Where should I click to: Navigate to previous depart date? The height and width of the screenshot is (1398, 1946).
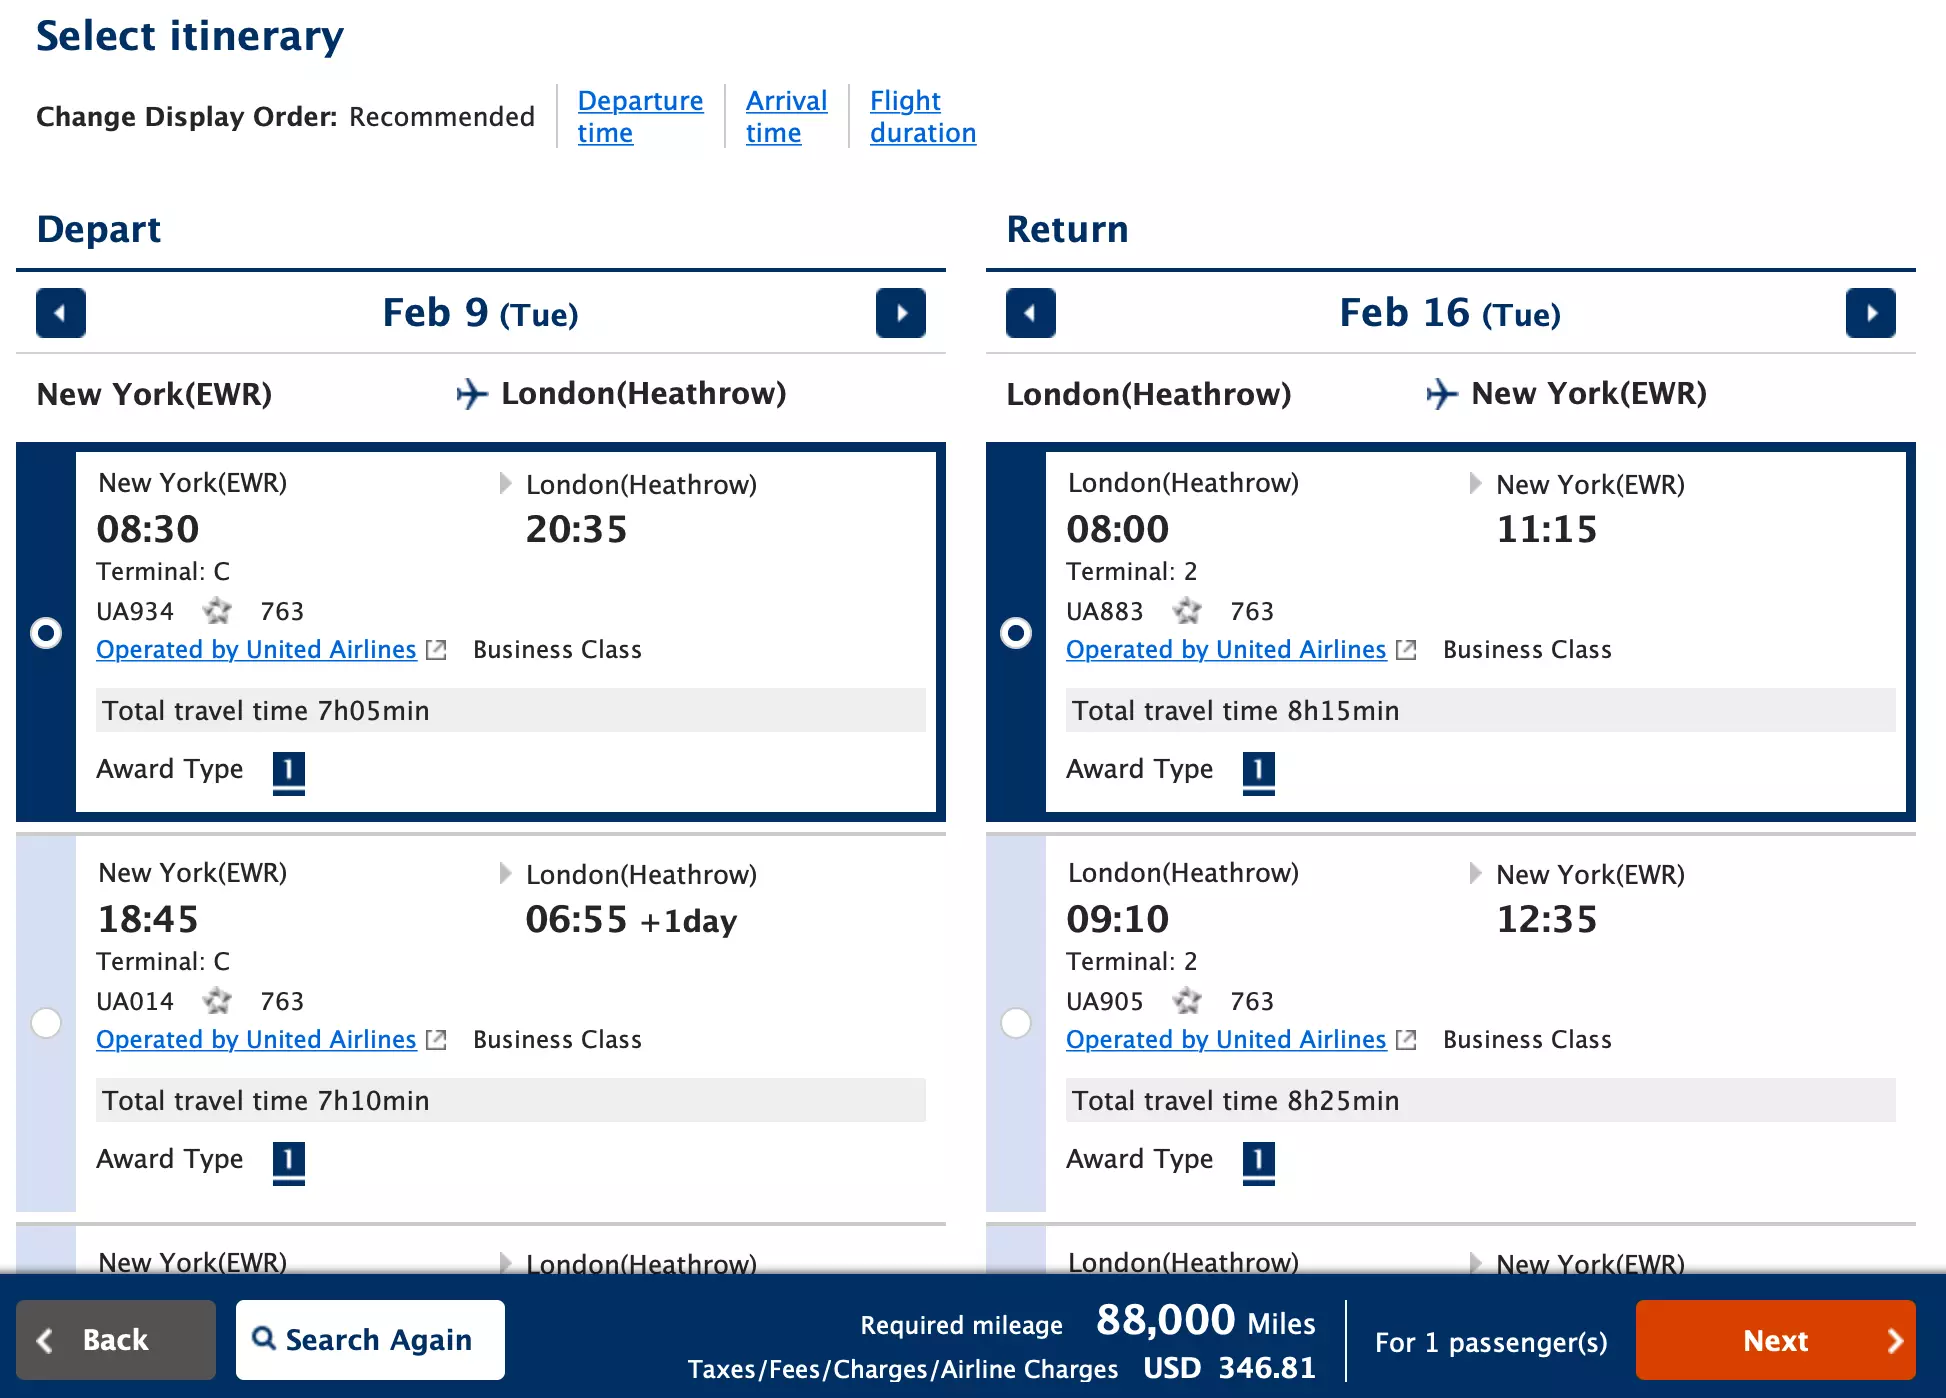59,314
